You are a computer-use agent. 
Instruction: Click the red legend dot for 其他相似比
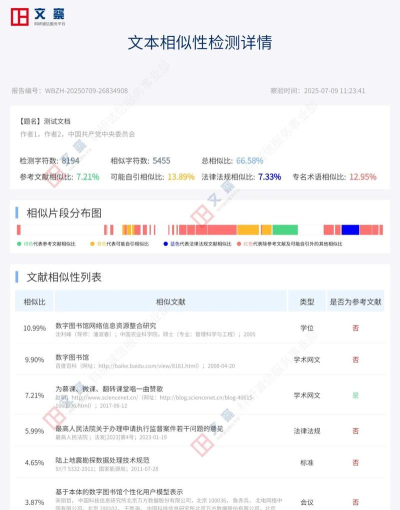(239, 244)
